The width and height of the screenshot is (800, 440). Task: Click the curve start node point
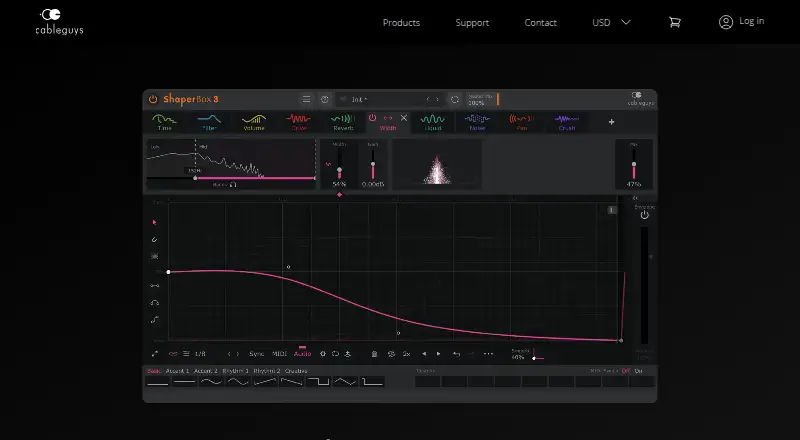168,272
